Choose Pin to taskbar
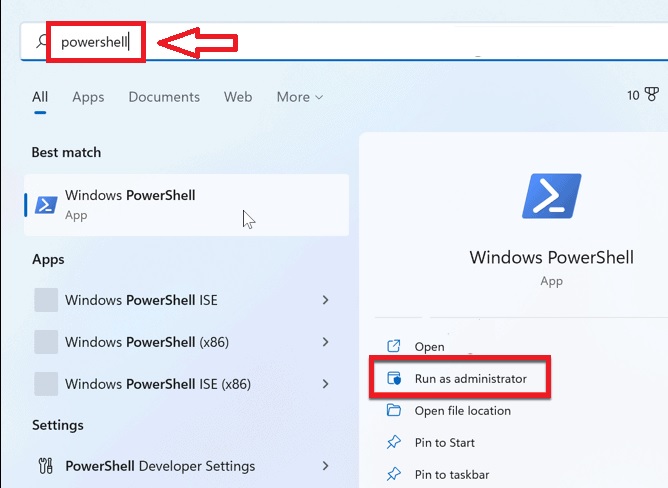The height and width of the screenshot is (488, 668). 452,474
